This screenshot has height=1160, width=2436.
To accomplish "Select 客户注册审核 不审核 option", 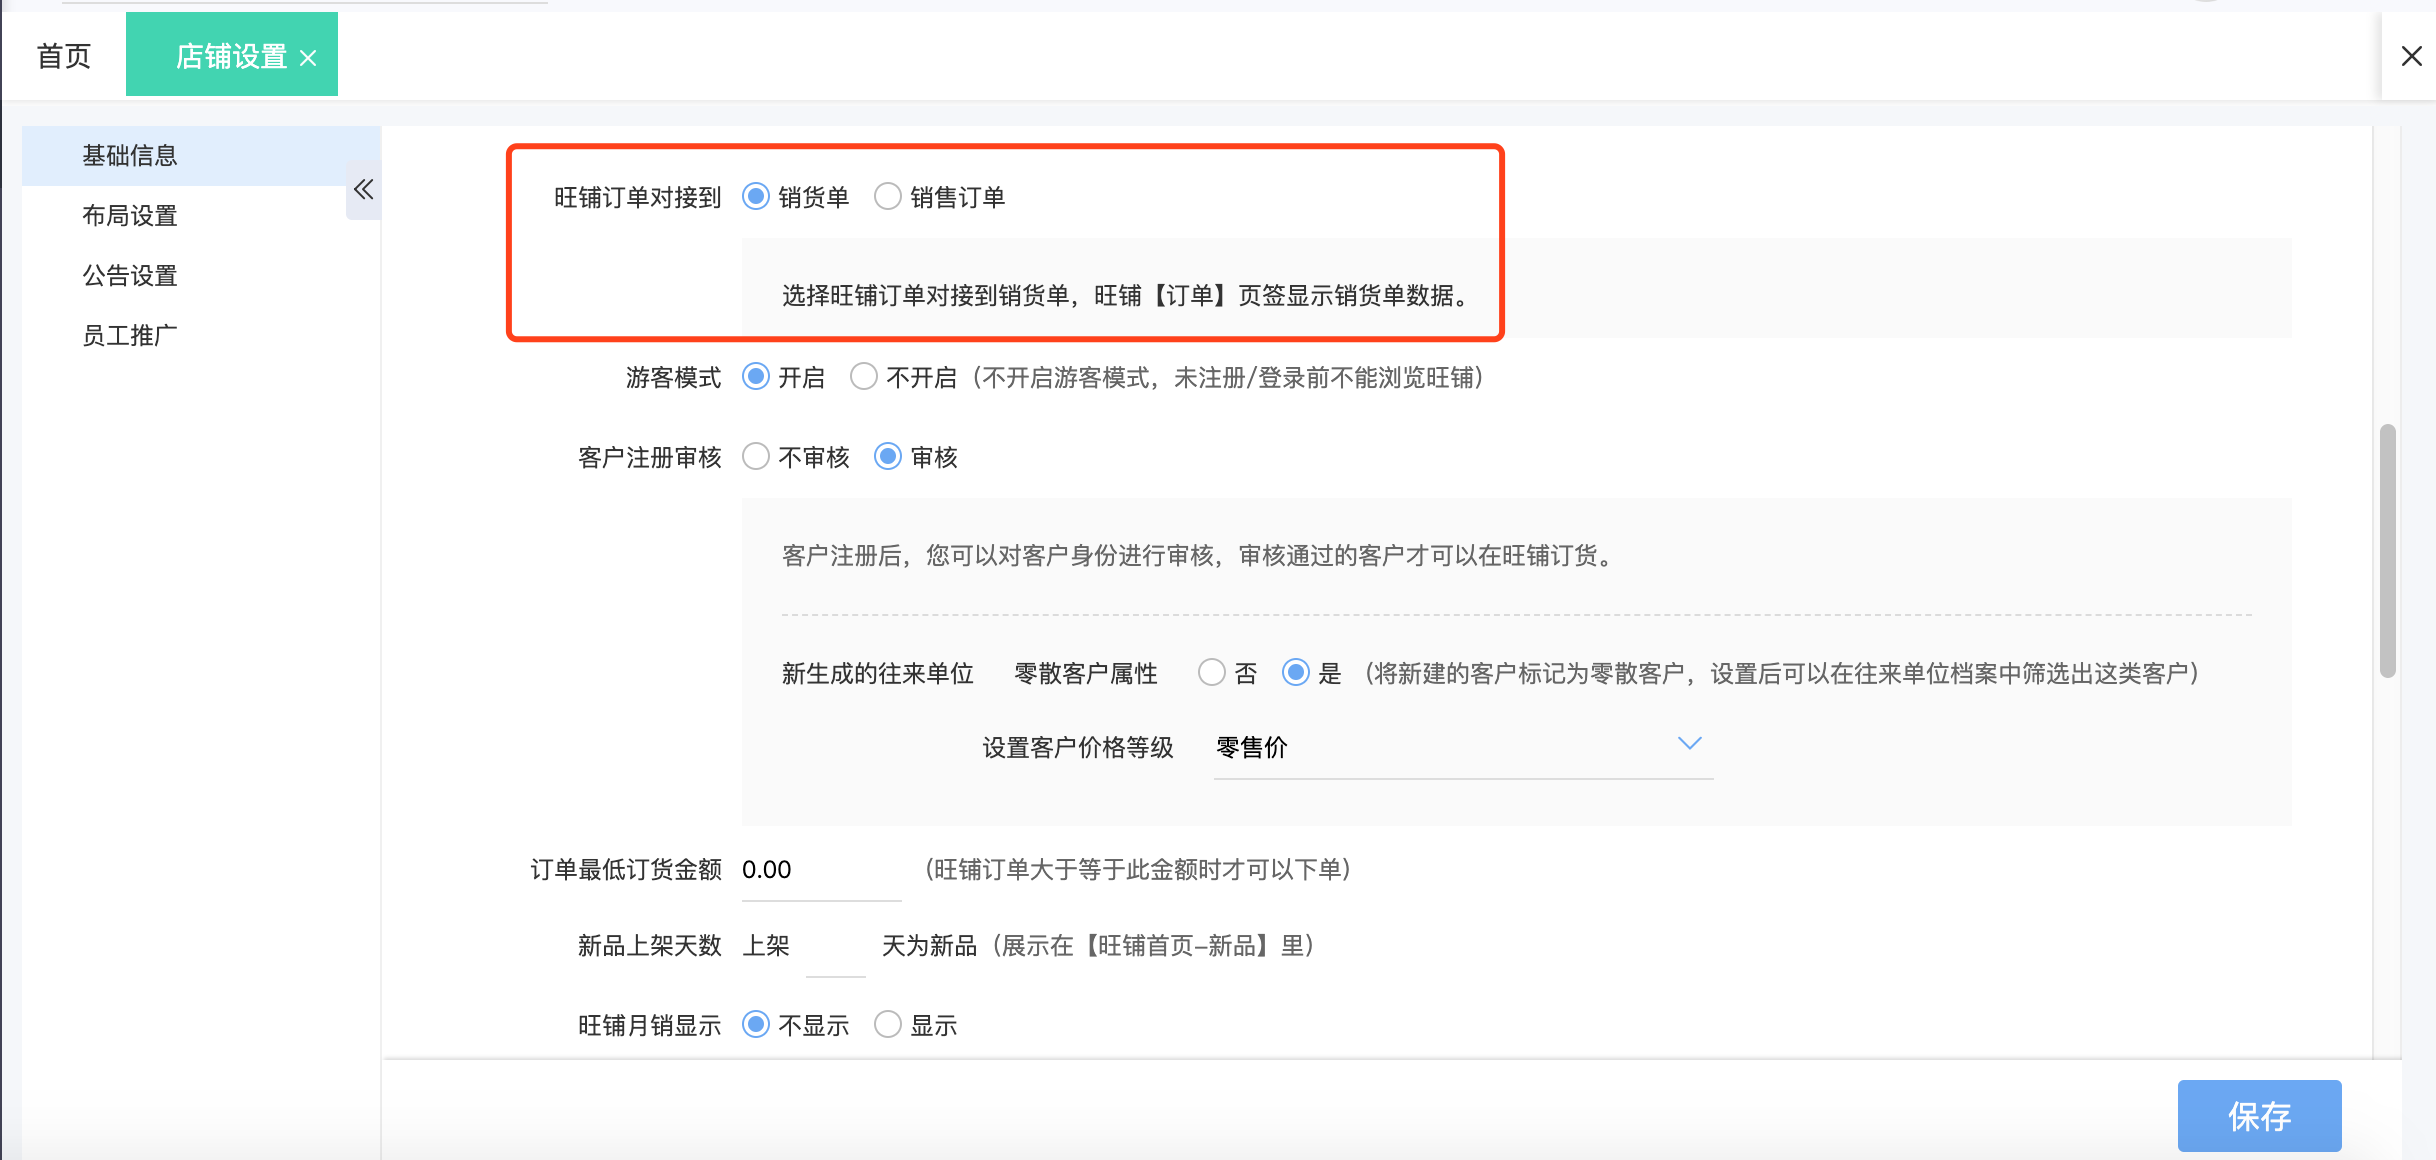I will pos(755,457).
